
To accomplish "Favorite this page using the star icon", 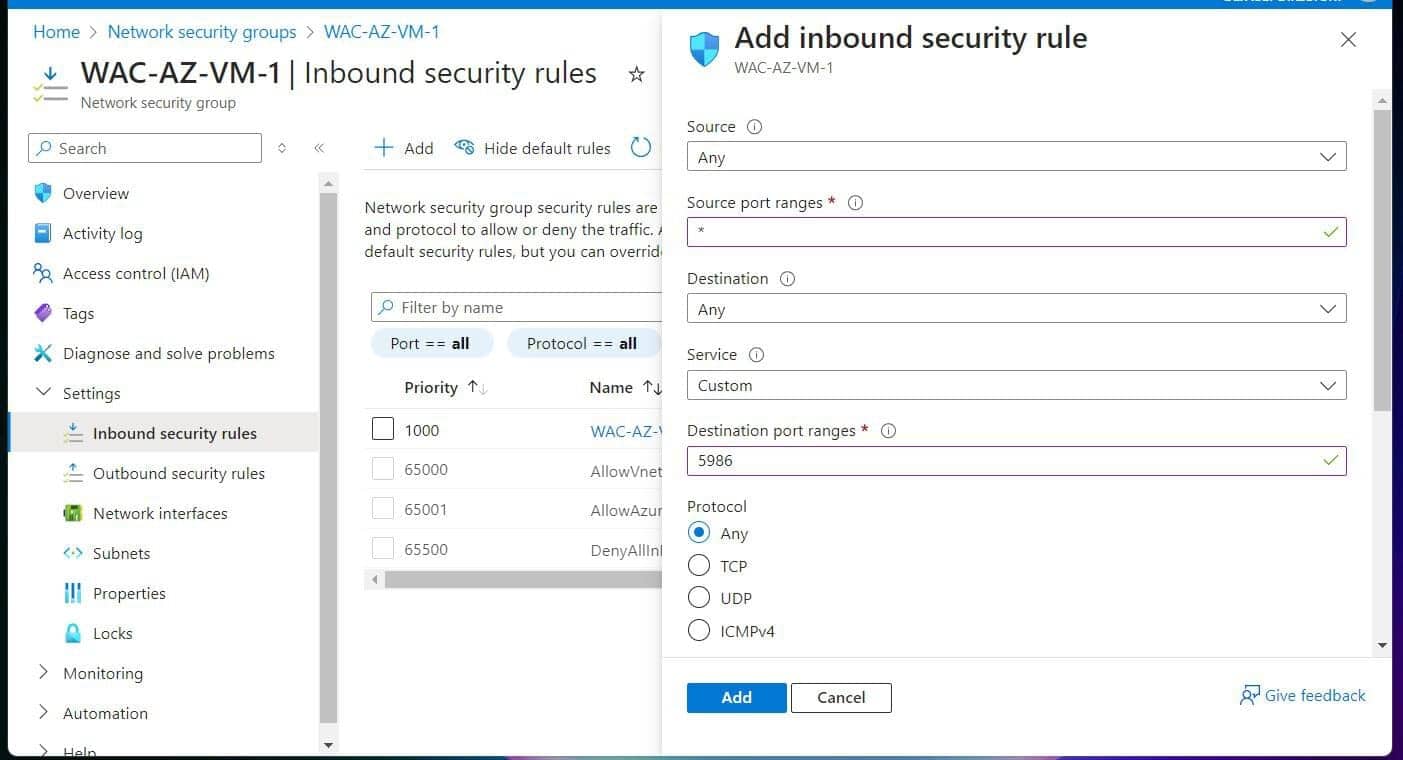I will point(637,73).
